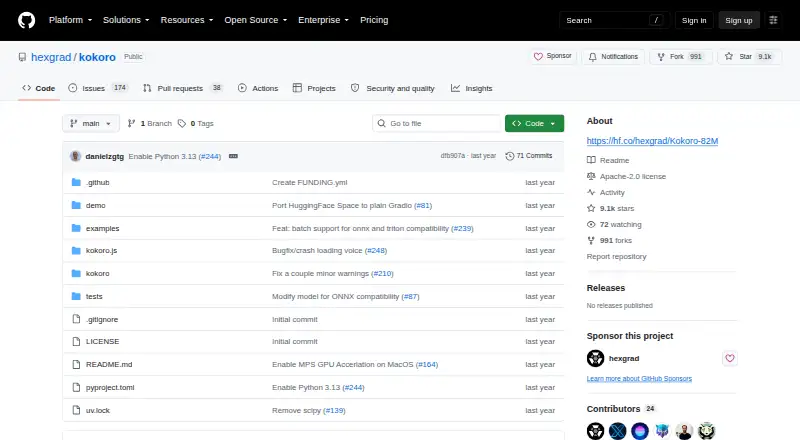Click the Sponsor heart icon button
The height and width of the screenshot is (440, 800).
click(x=553, y=56)
